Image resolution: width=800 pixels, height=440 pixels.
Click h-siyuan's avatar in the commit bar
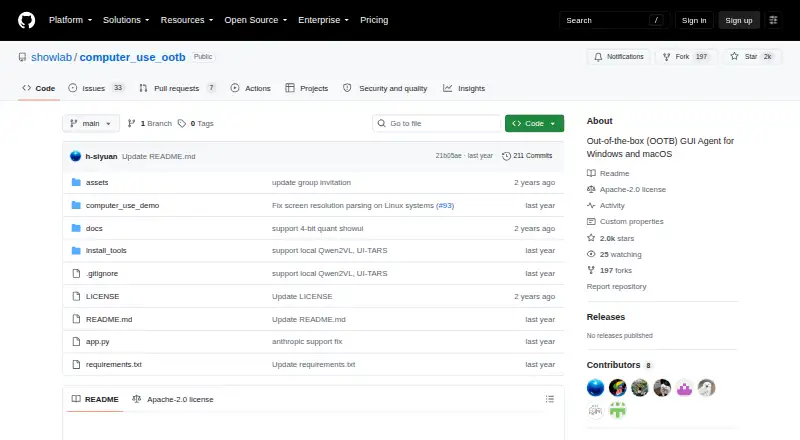tap(76, 156)
